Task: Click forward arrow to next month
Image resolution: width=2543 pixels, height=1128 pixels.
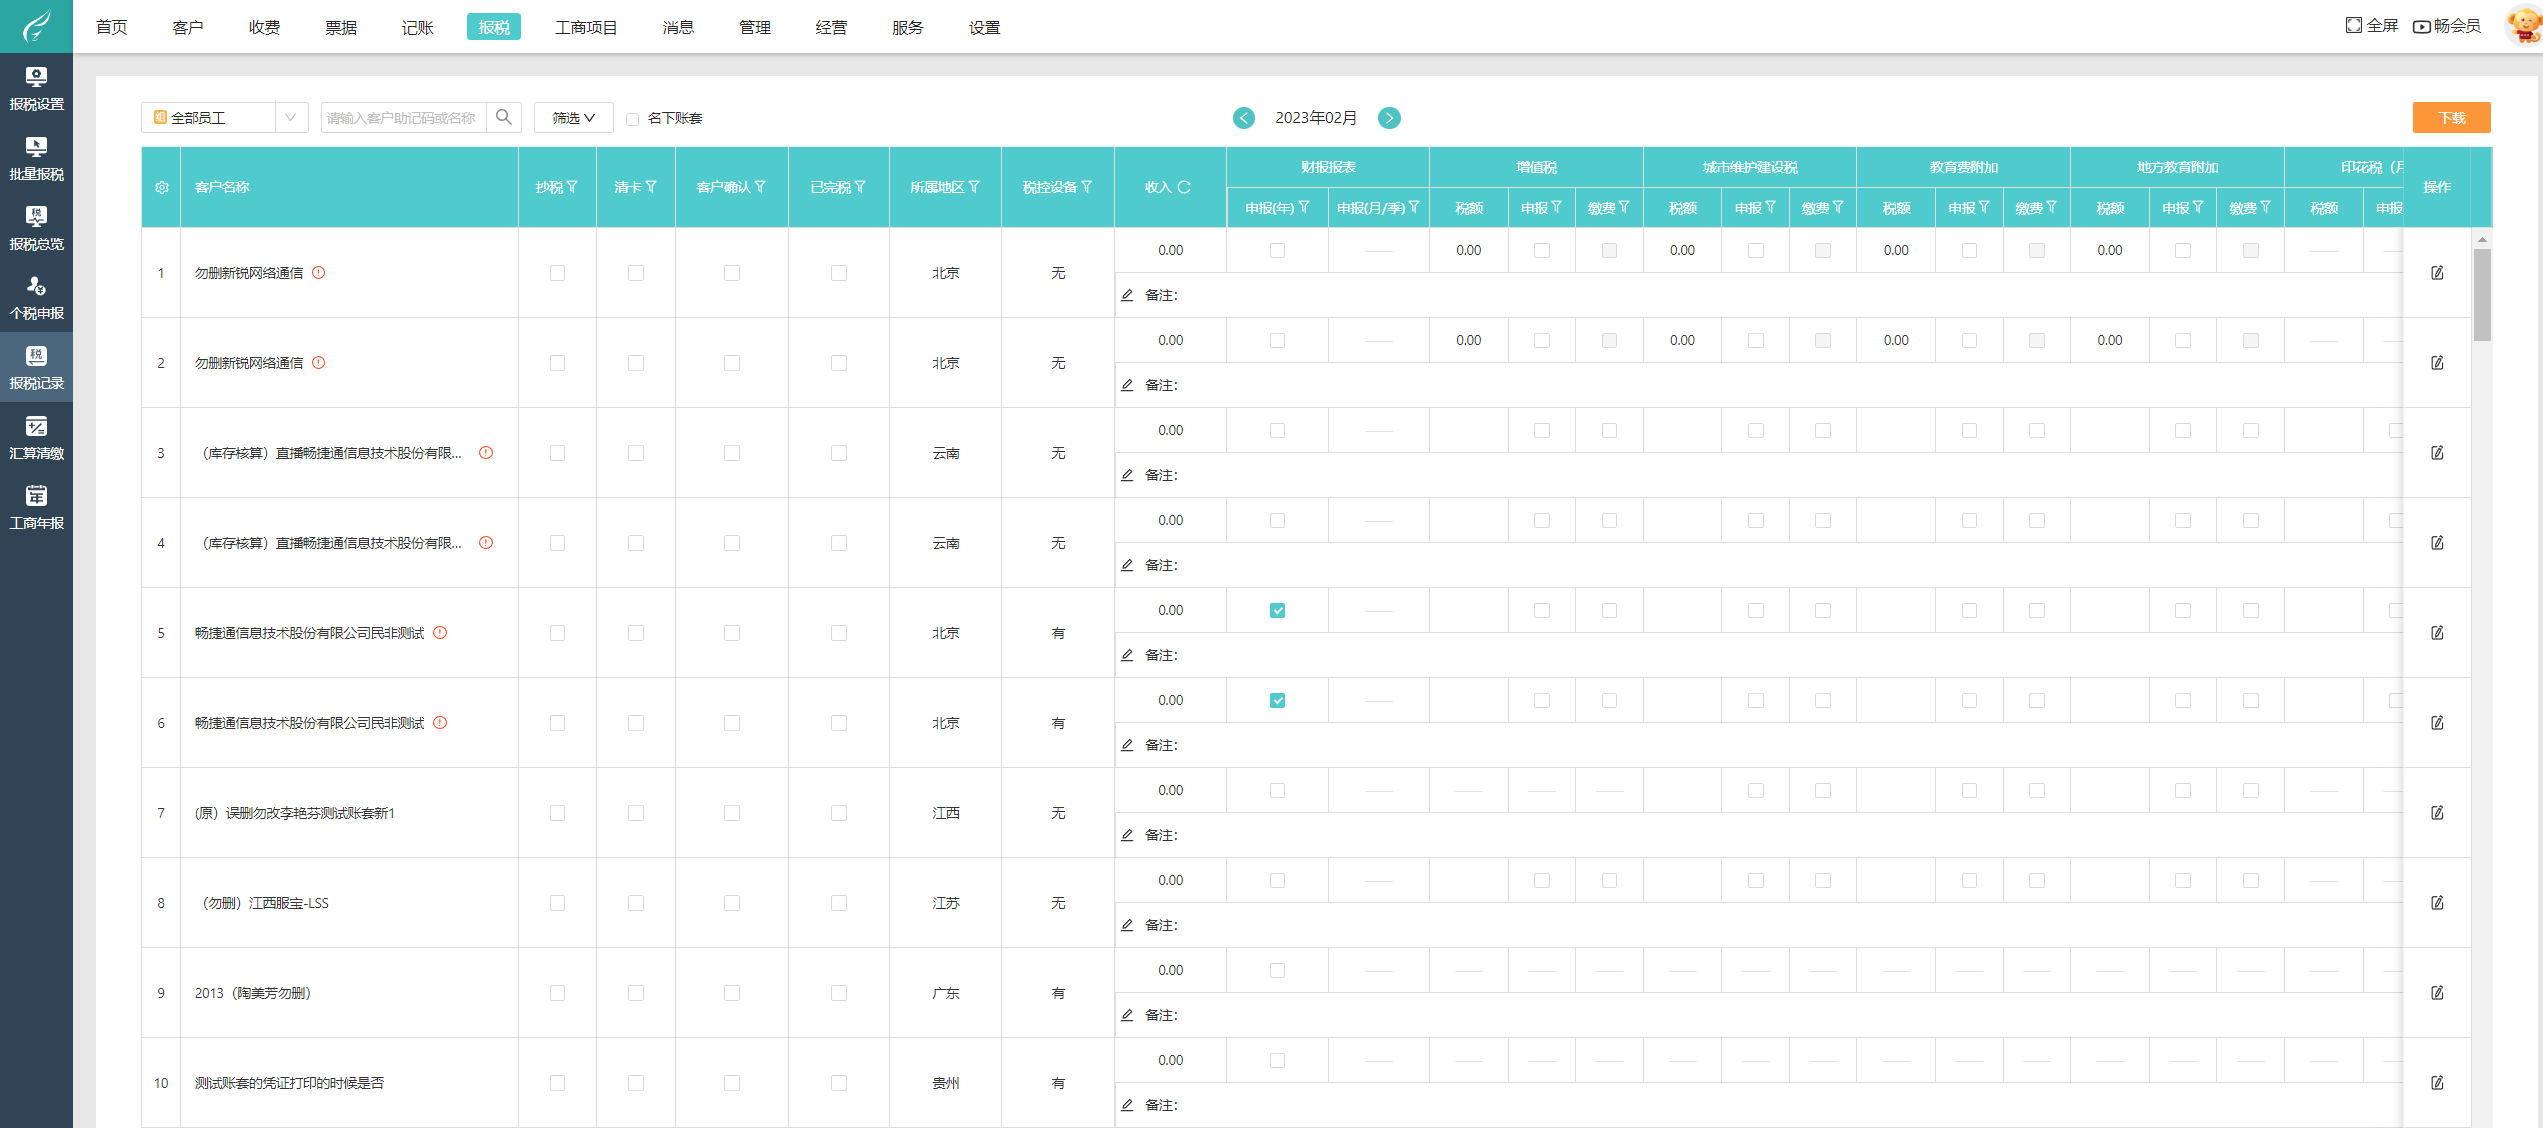Action: pyautogui.click(x=1390, y=117)
